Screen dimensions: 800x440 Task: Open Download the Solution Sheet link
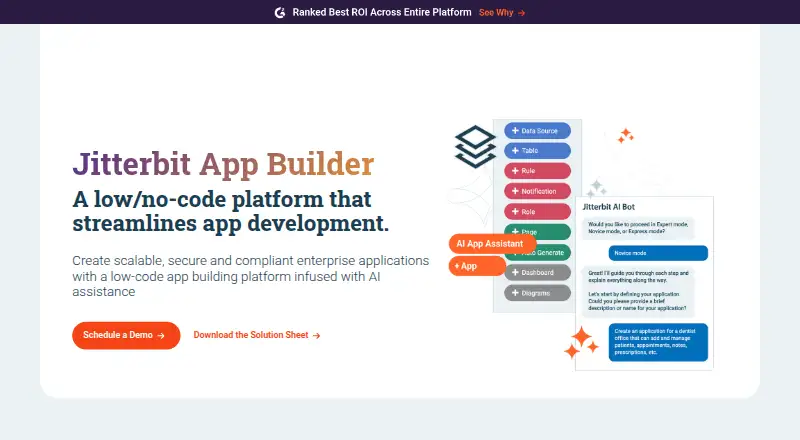click(257, 335)
